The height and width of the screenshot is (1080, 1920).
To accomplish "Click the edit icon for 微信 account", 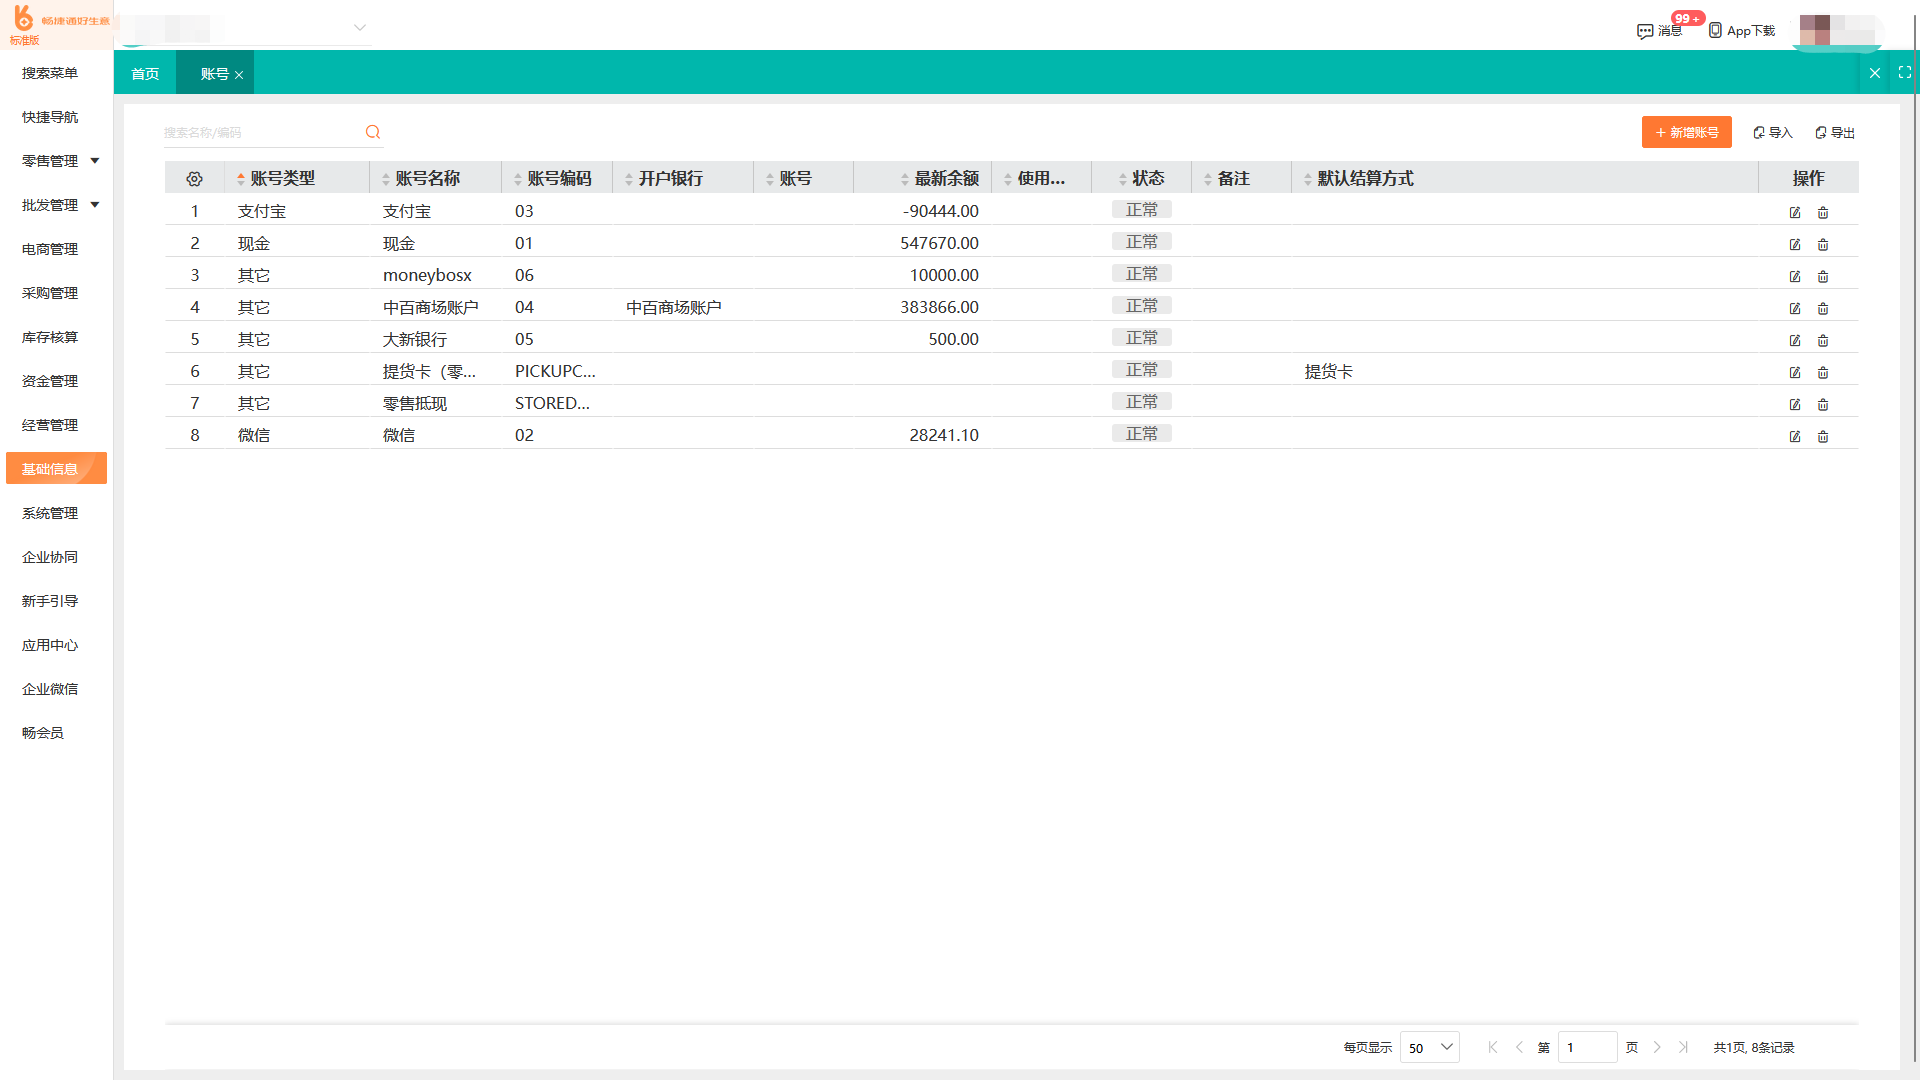I will [x=1795, y=434].
